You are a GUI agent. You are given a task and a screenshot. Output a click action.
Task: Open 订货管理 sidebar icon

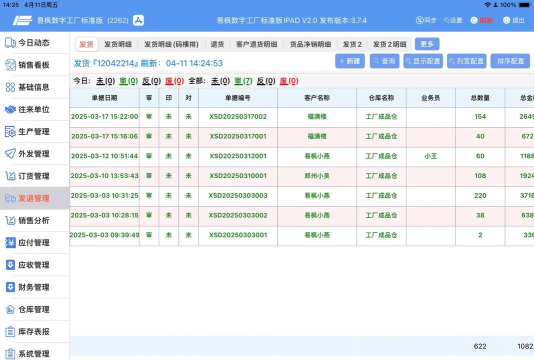(11, 176)
